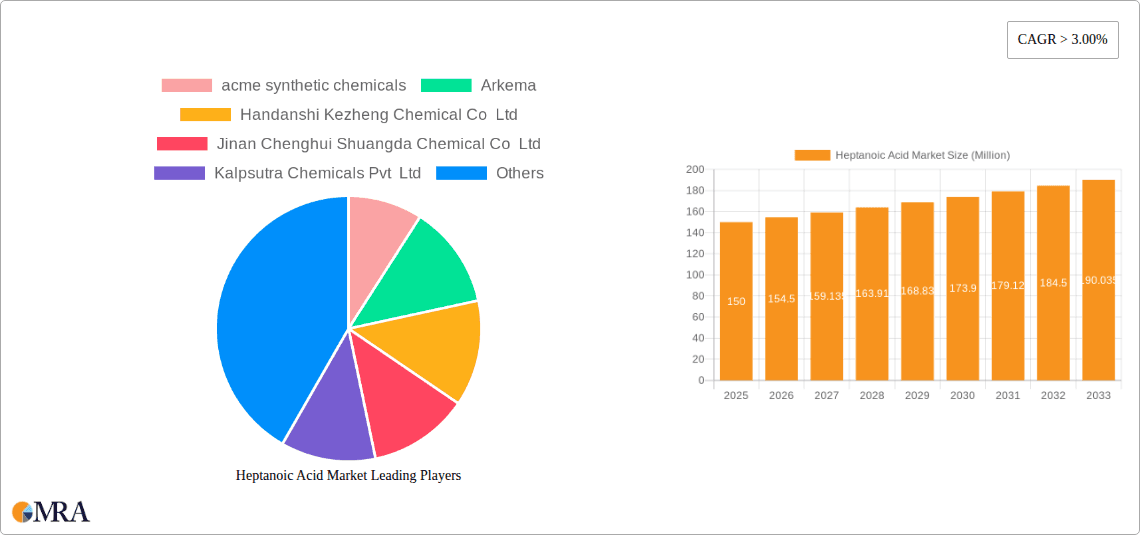The image size is (1140, 535).
Task: Click Handanshi Kezheng Chemical Co Ltd label
Action: coord(379,114)
